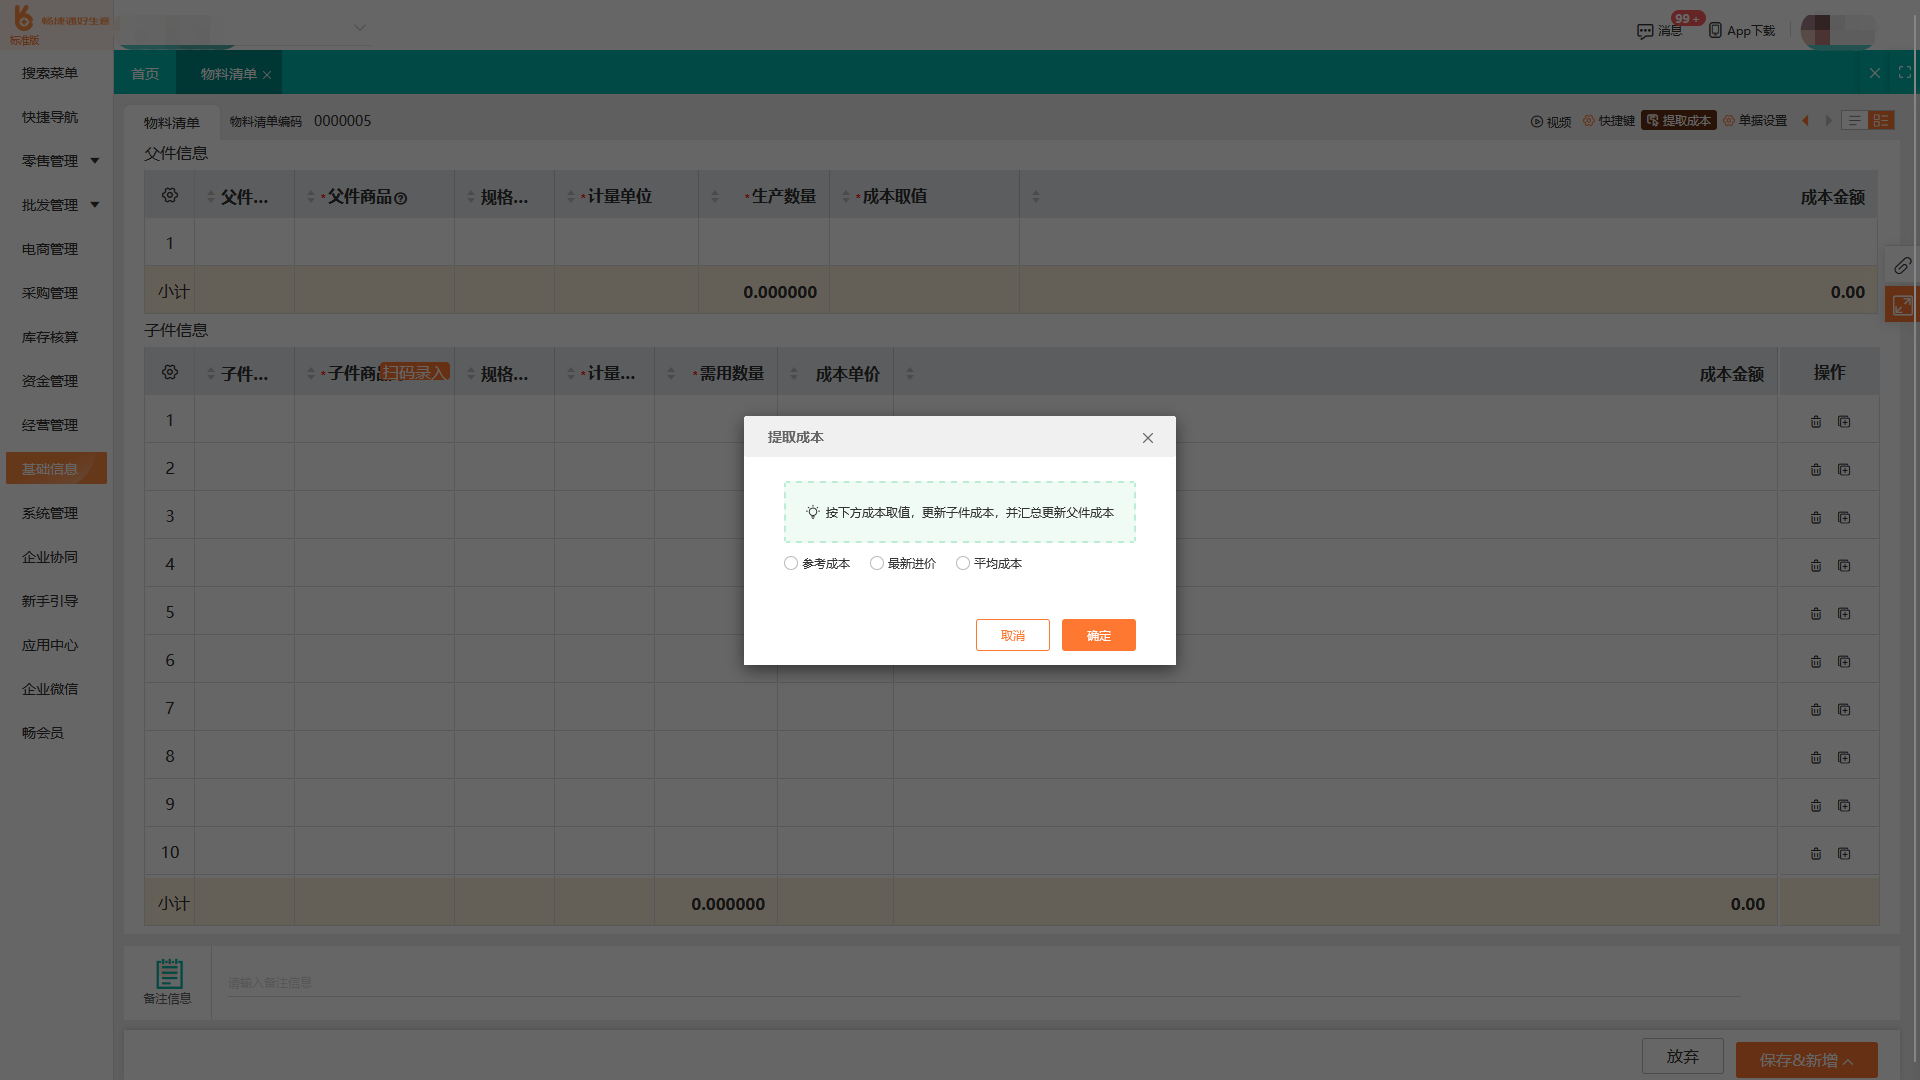Click App下载 link in top bar
The image size is (1920, 1080).
tap(1741, 29)
